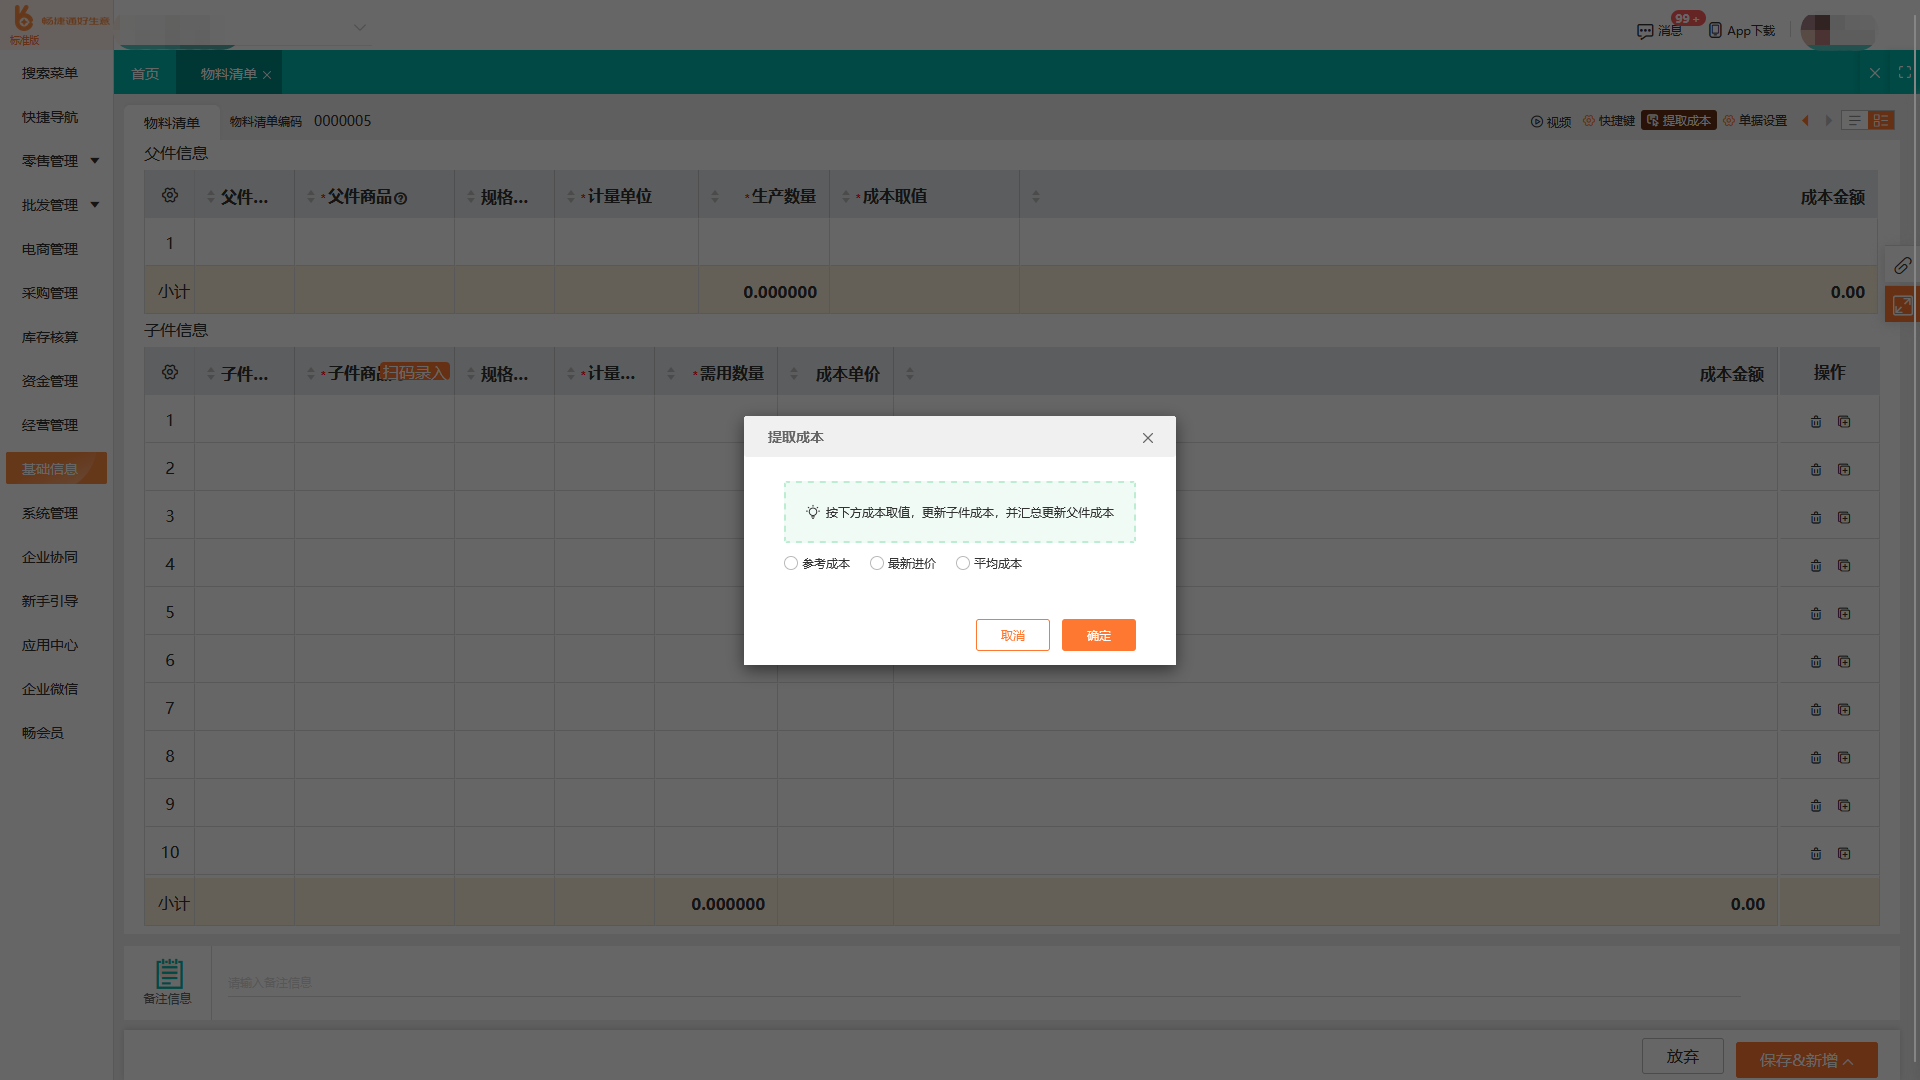Image resolution: width=1920 pixels, height=1080 pixels.
Task: Expand 快捷导航 menu section
Action: pos(50,116)
